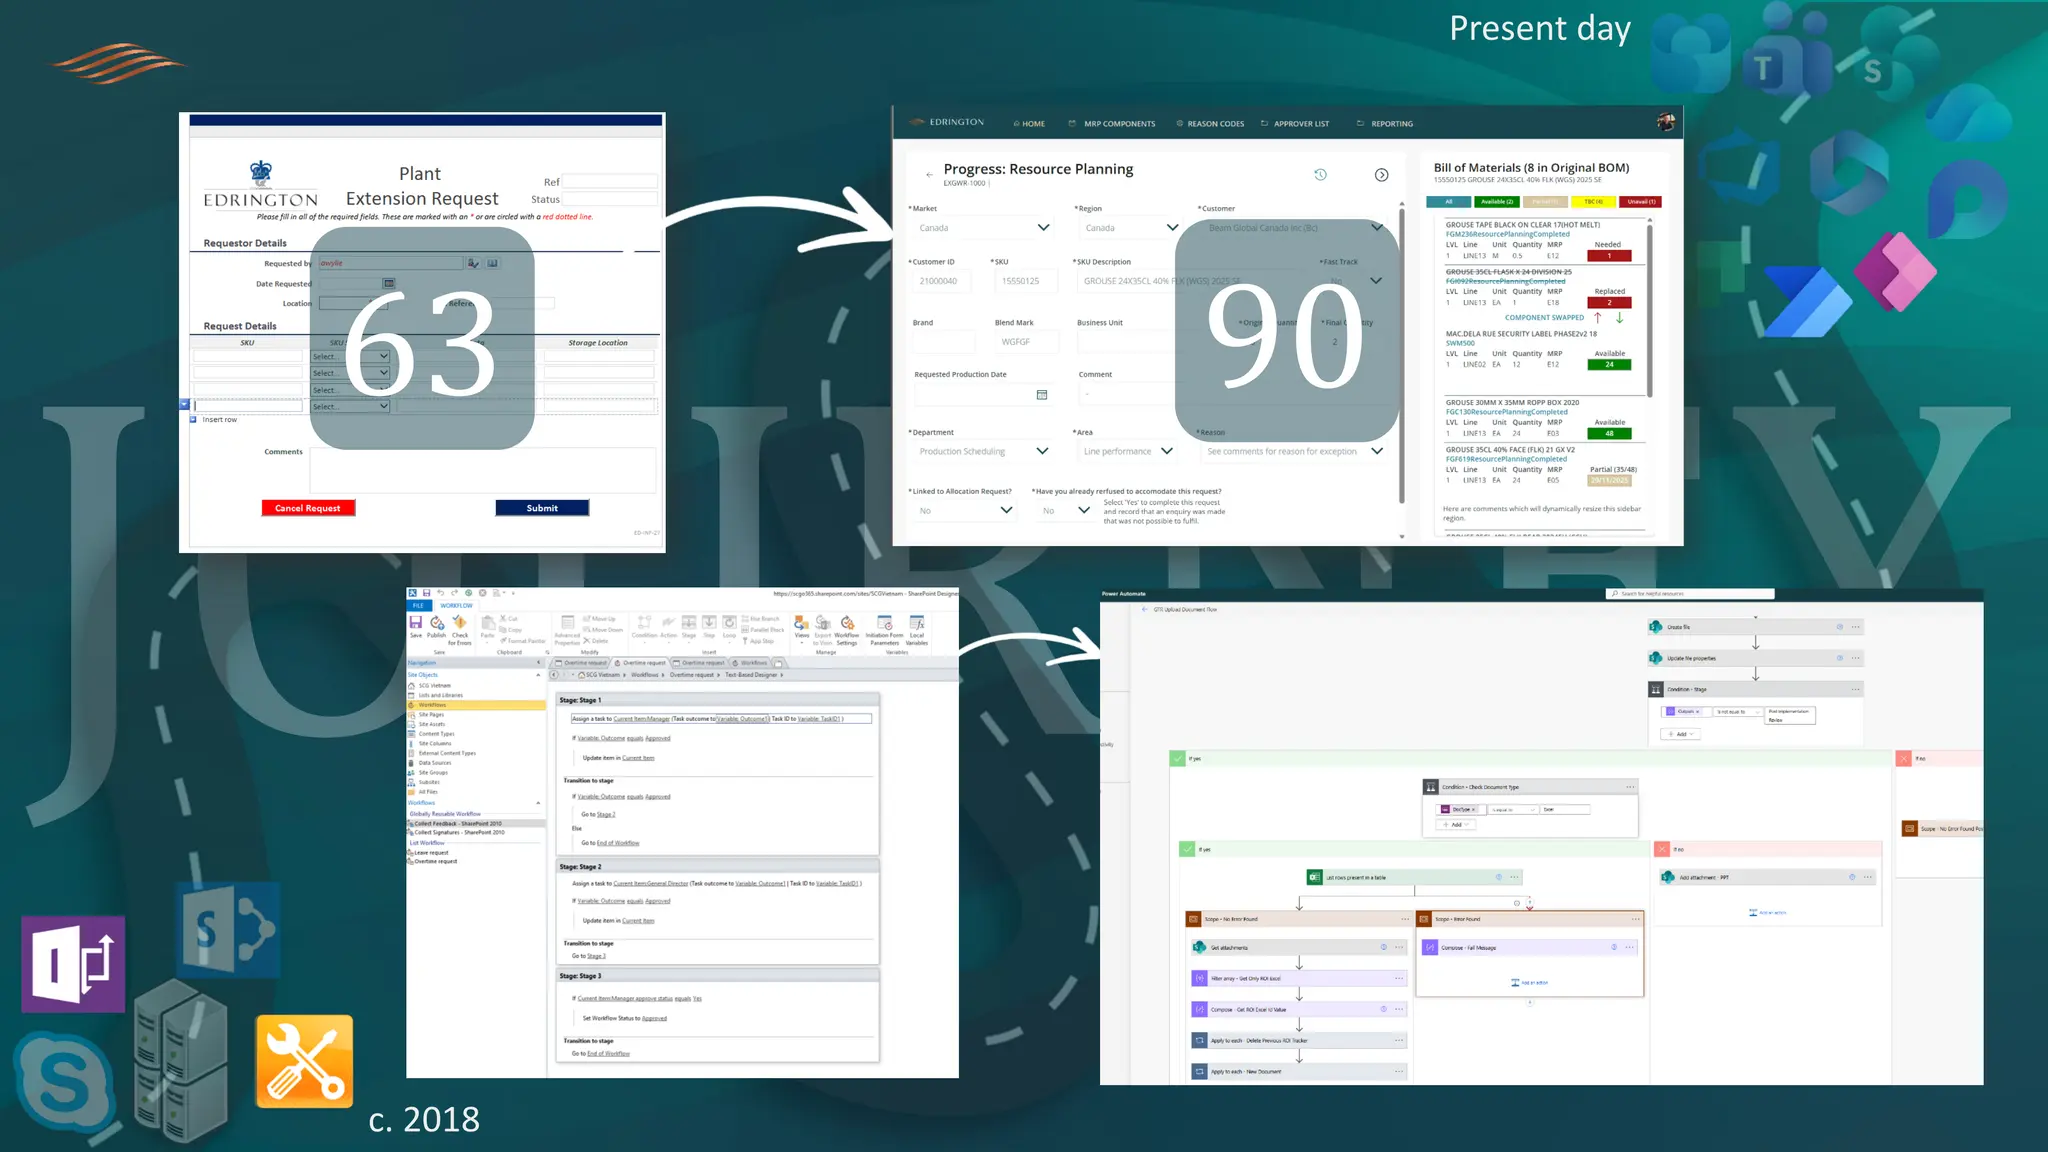Toggle the Available (2) BOM filter
The width and height of the screenshot is (2048, 1152).
(1496, 202)
